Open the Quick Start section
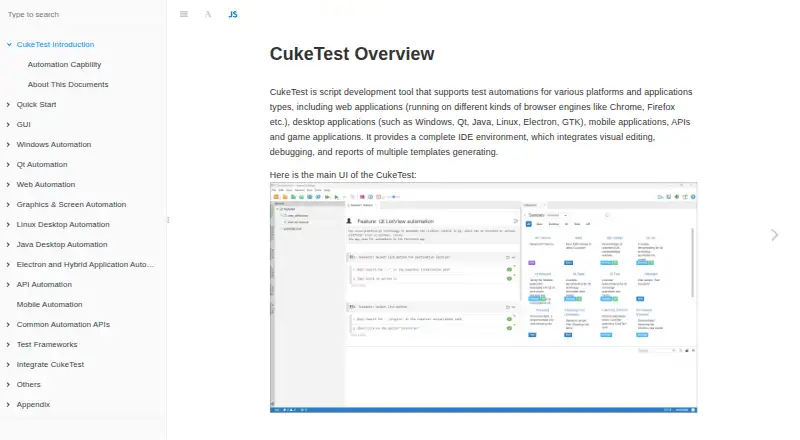 36,104
